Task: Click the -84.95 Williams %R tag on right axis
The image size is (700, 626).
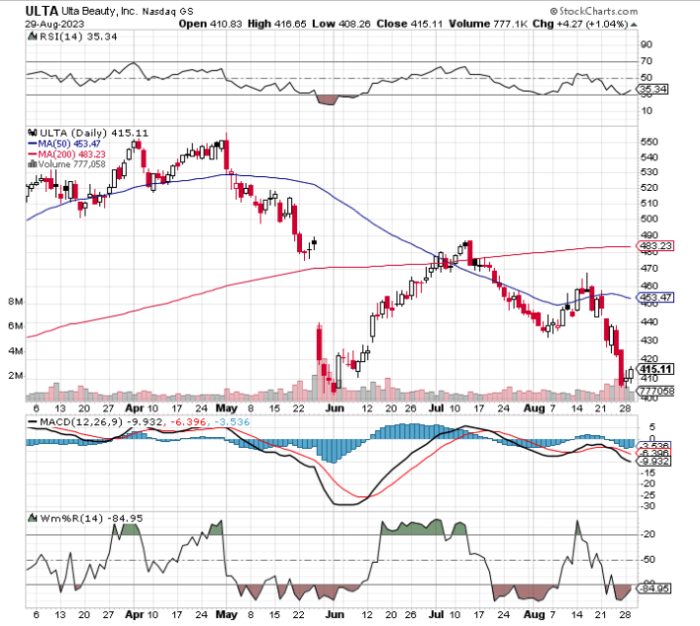Action: (x=654, y=588)
